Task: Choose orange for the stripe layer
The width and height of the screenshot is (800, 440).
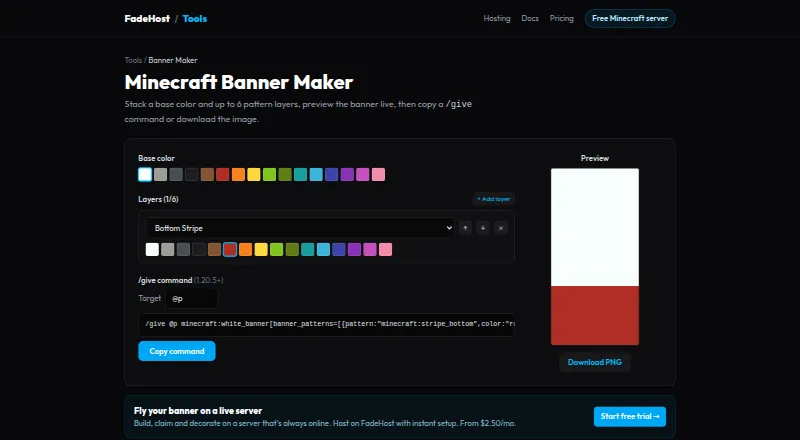Action: (245, 249)
